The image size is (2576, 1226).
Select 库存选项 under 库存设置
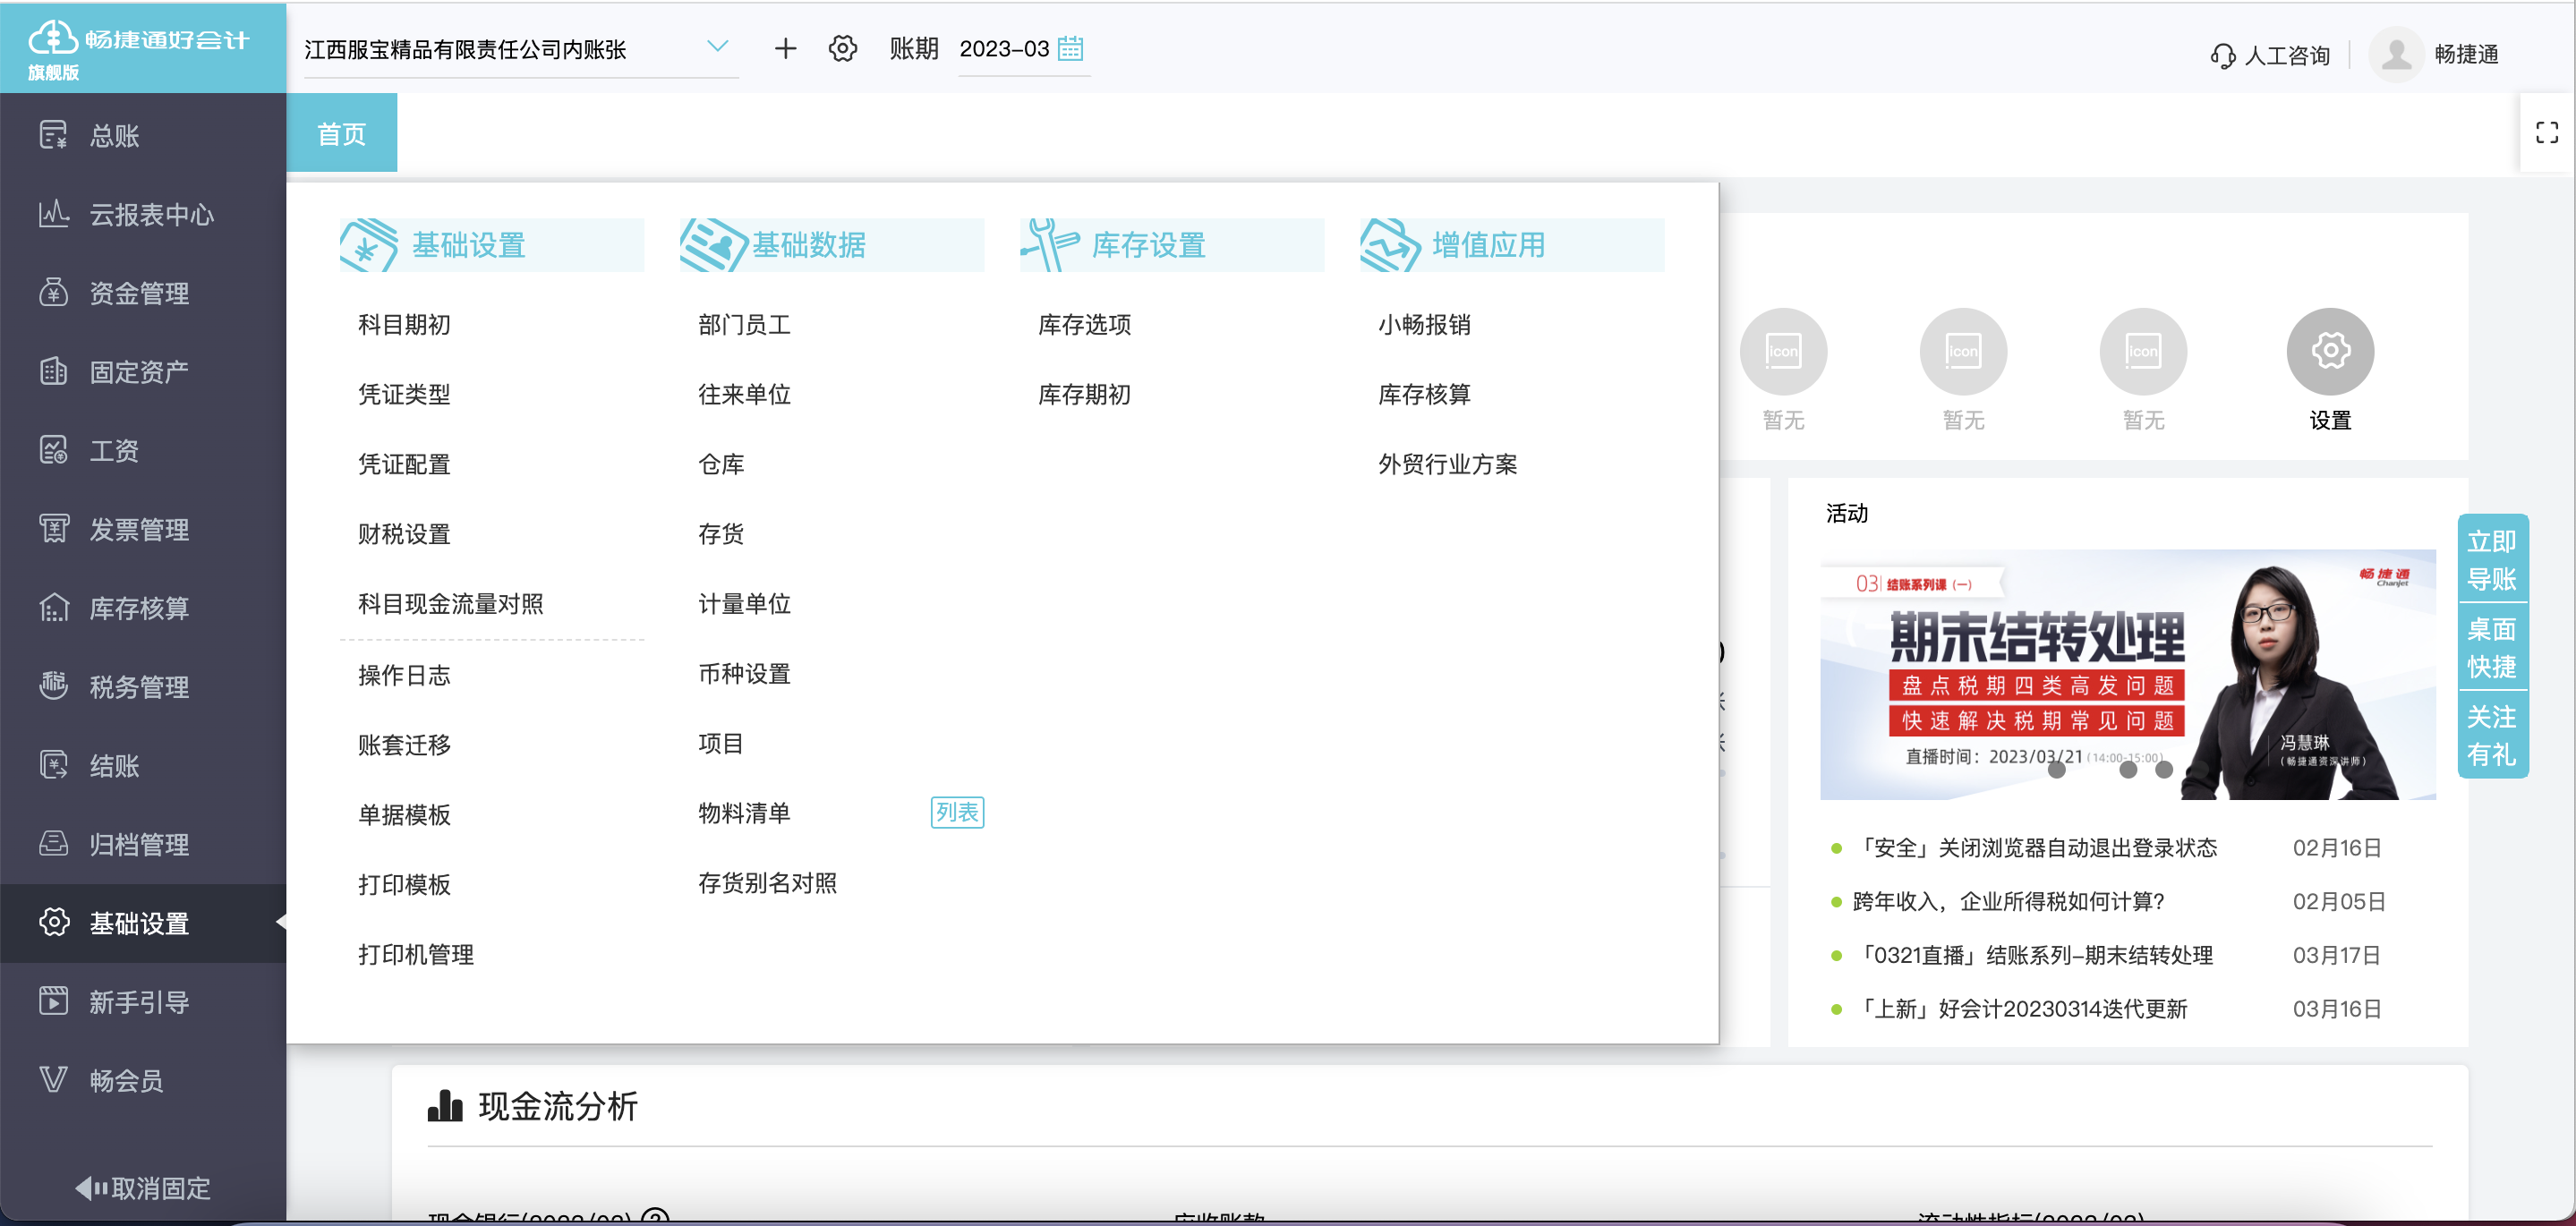[1084, 324]
